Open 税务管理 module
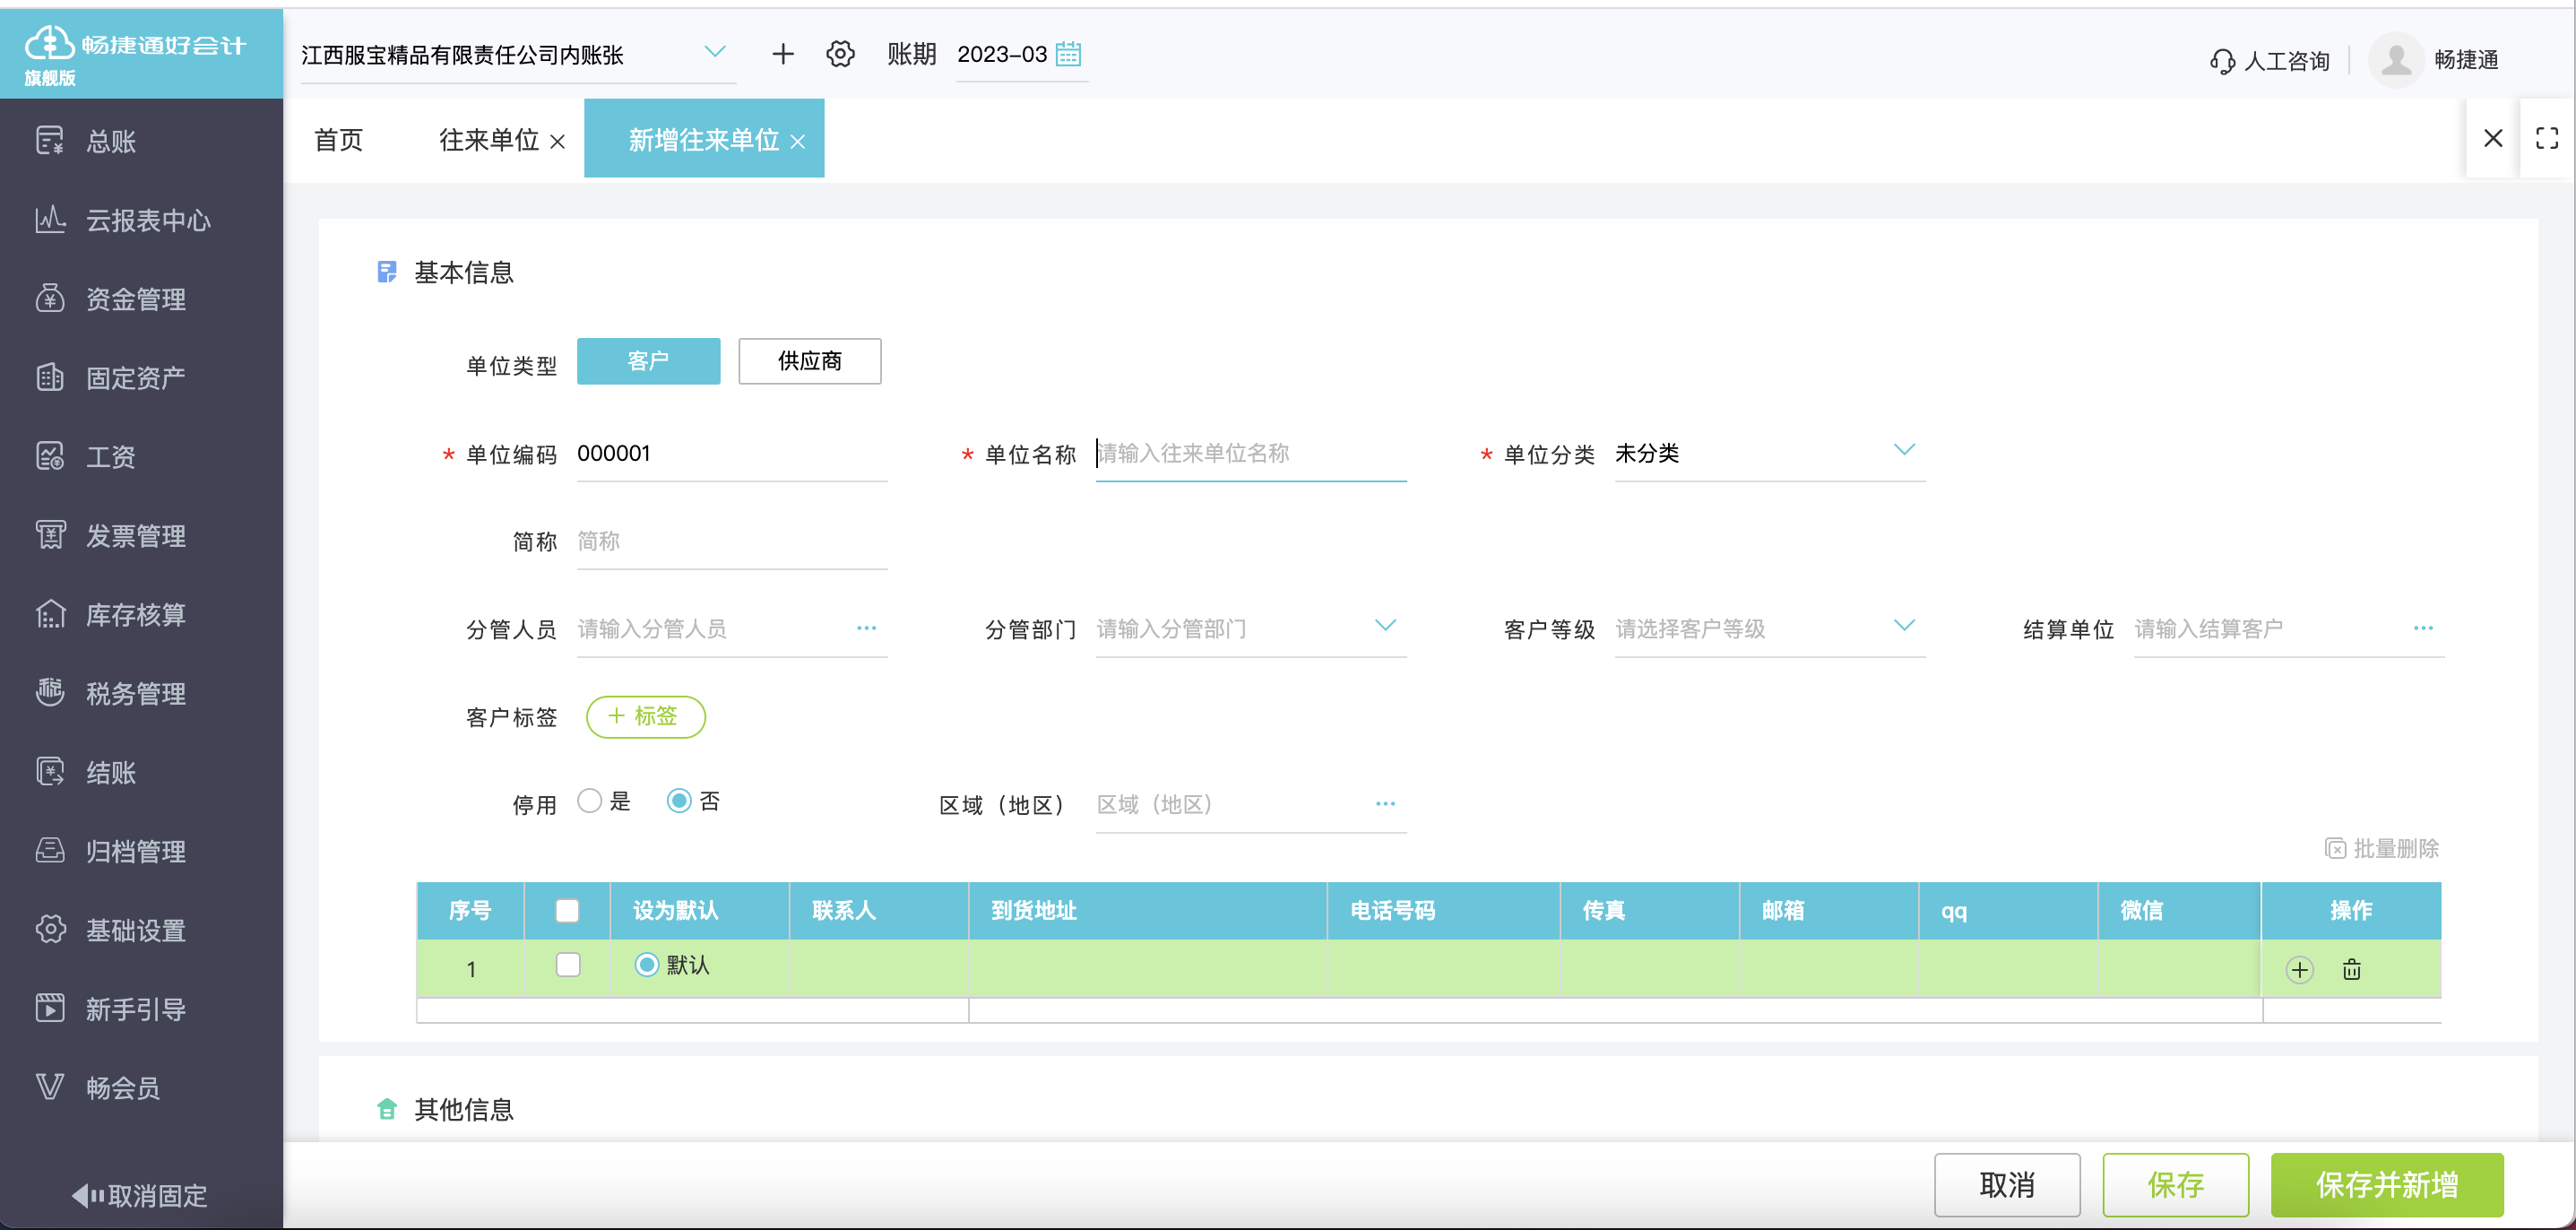The width and height of the screenshot is (2576, 1230). click(x=140, y=691)
